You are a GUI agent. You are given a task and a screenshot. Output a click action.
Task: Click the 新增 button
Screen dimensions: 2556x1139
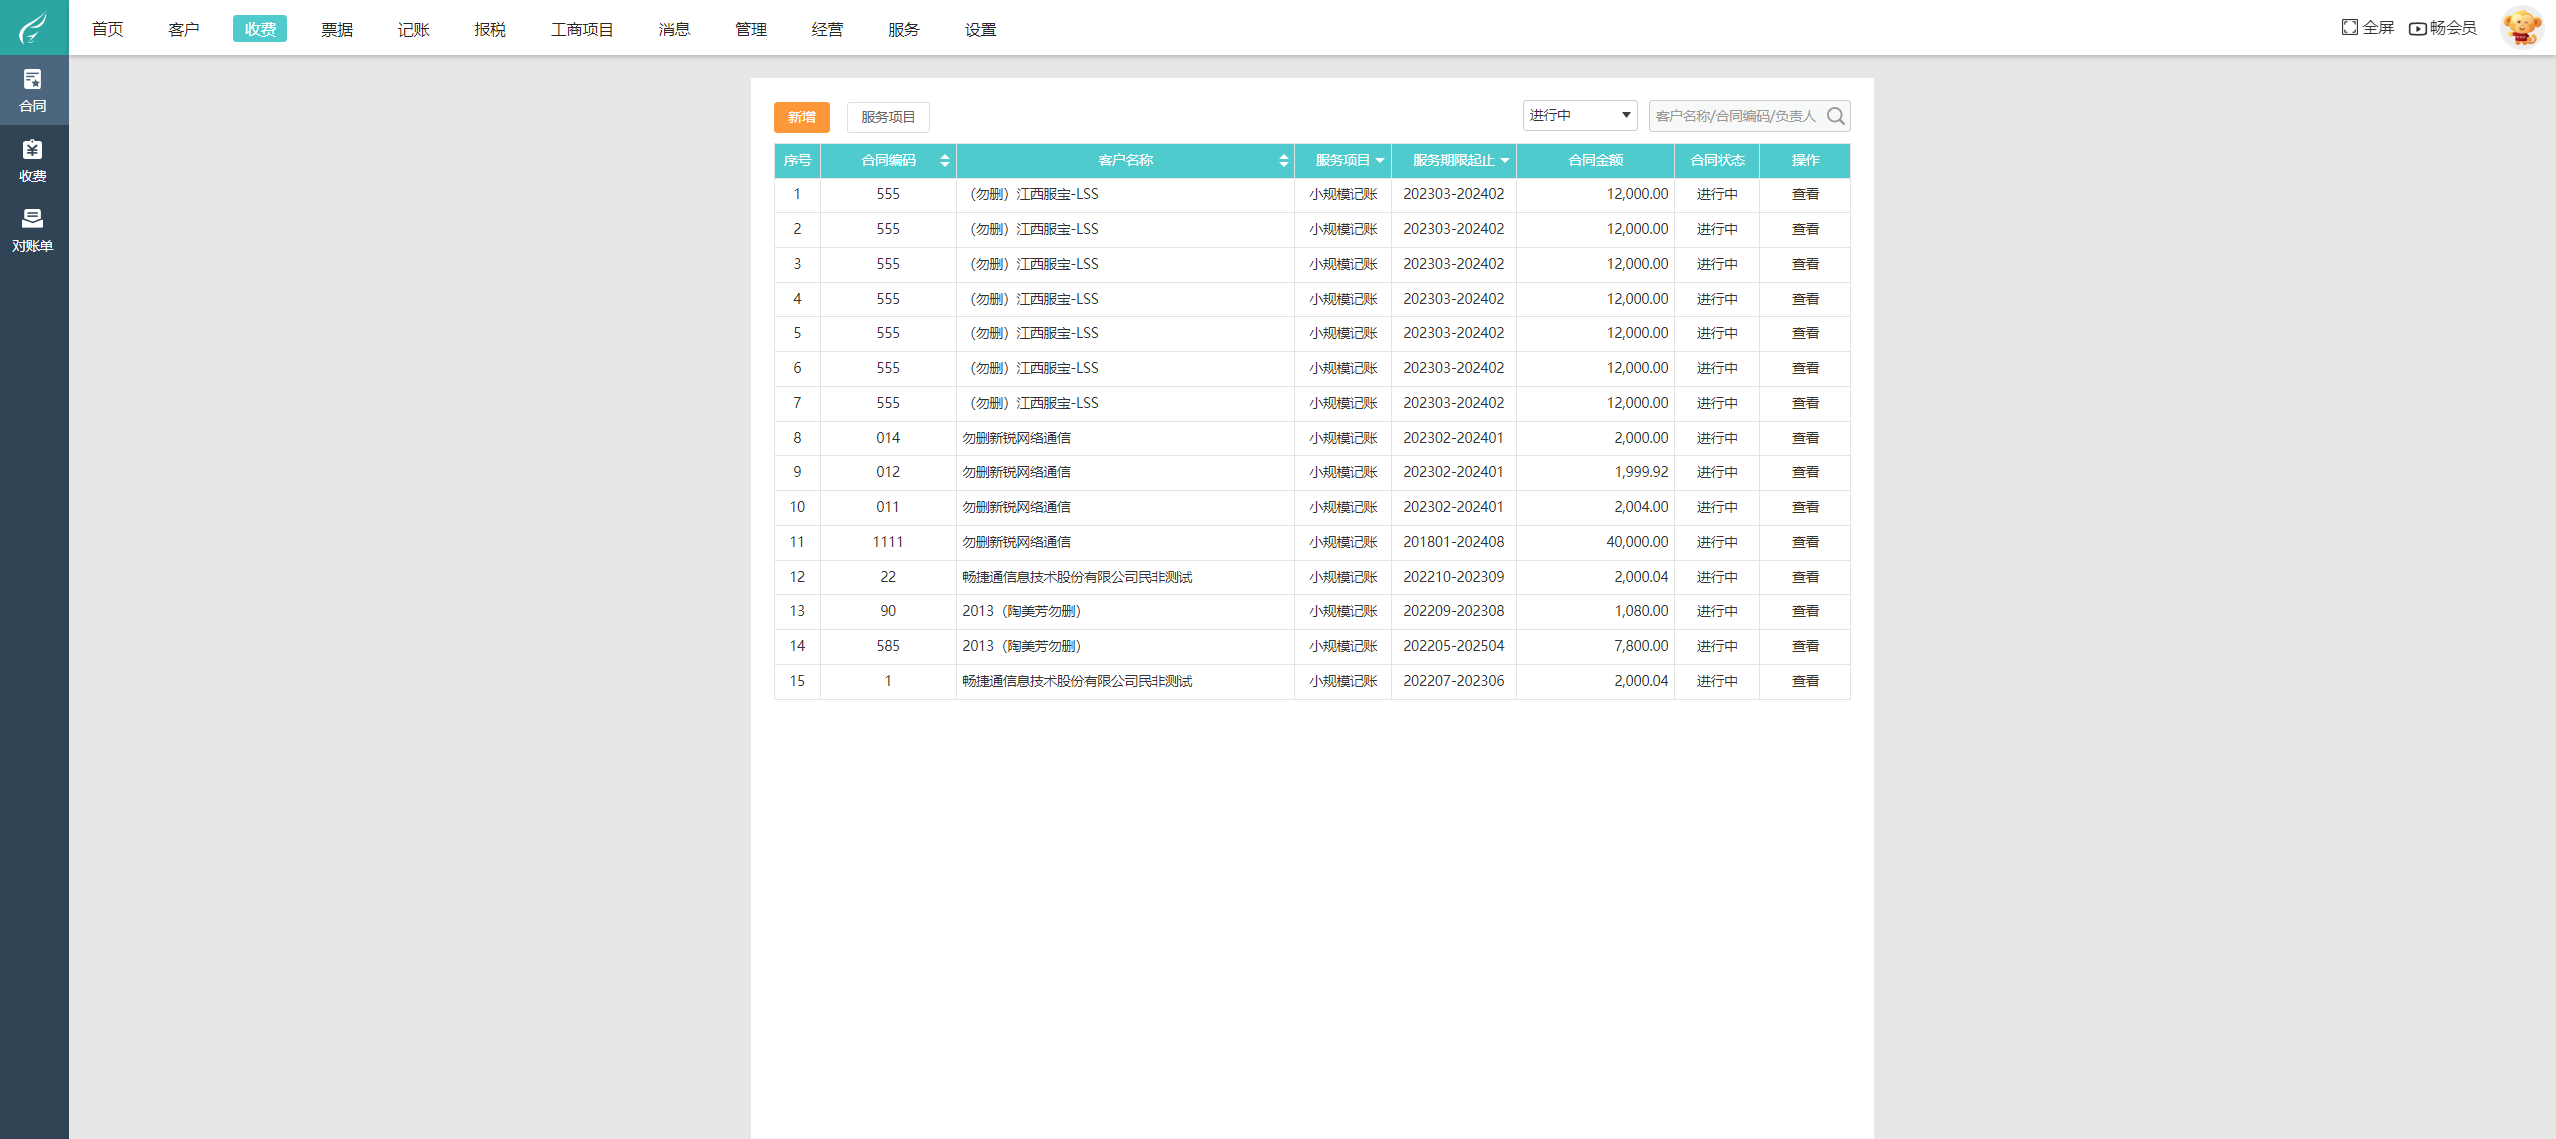tap(804, 116)
